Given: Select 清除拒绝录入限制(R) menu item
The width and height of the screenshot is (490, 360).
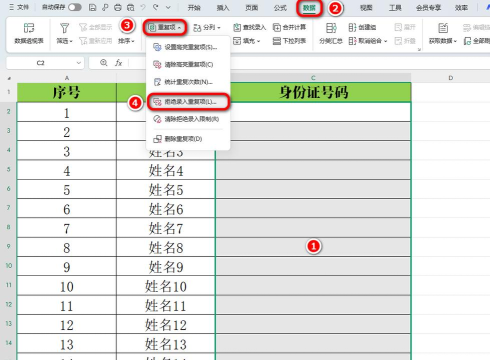Looking at the screenshot, I should pyautogui.click(x=188, y=119).
